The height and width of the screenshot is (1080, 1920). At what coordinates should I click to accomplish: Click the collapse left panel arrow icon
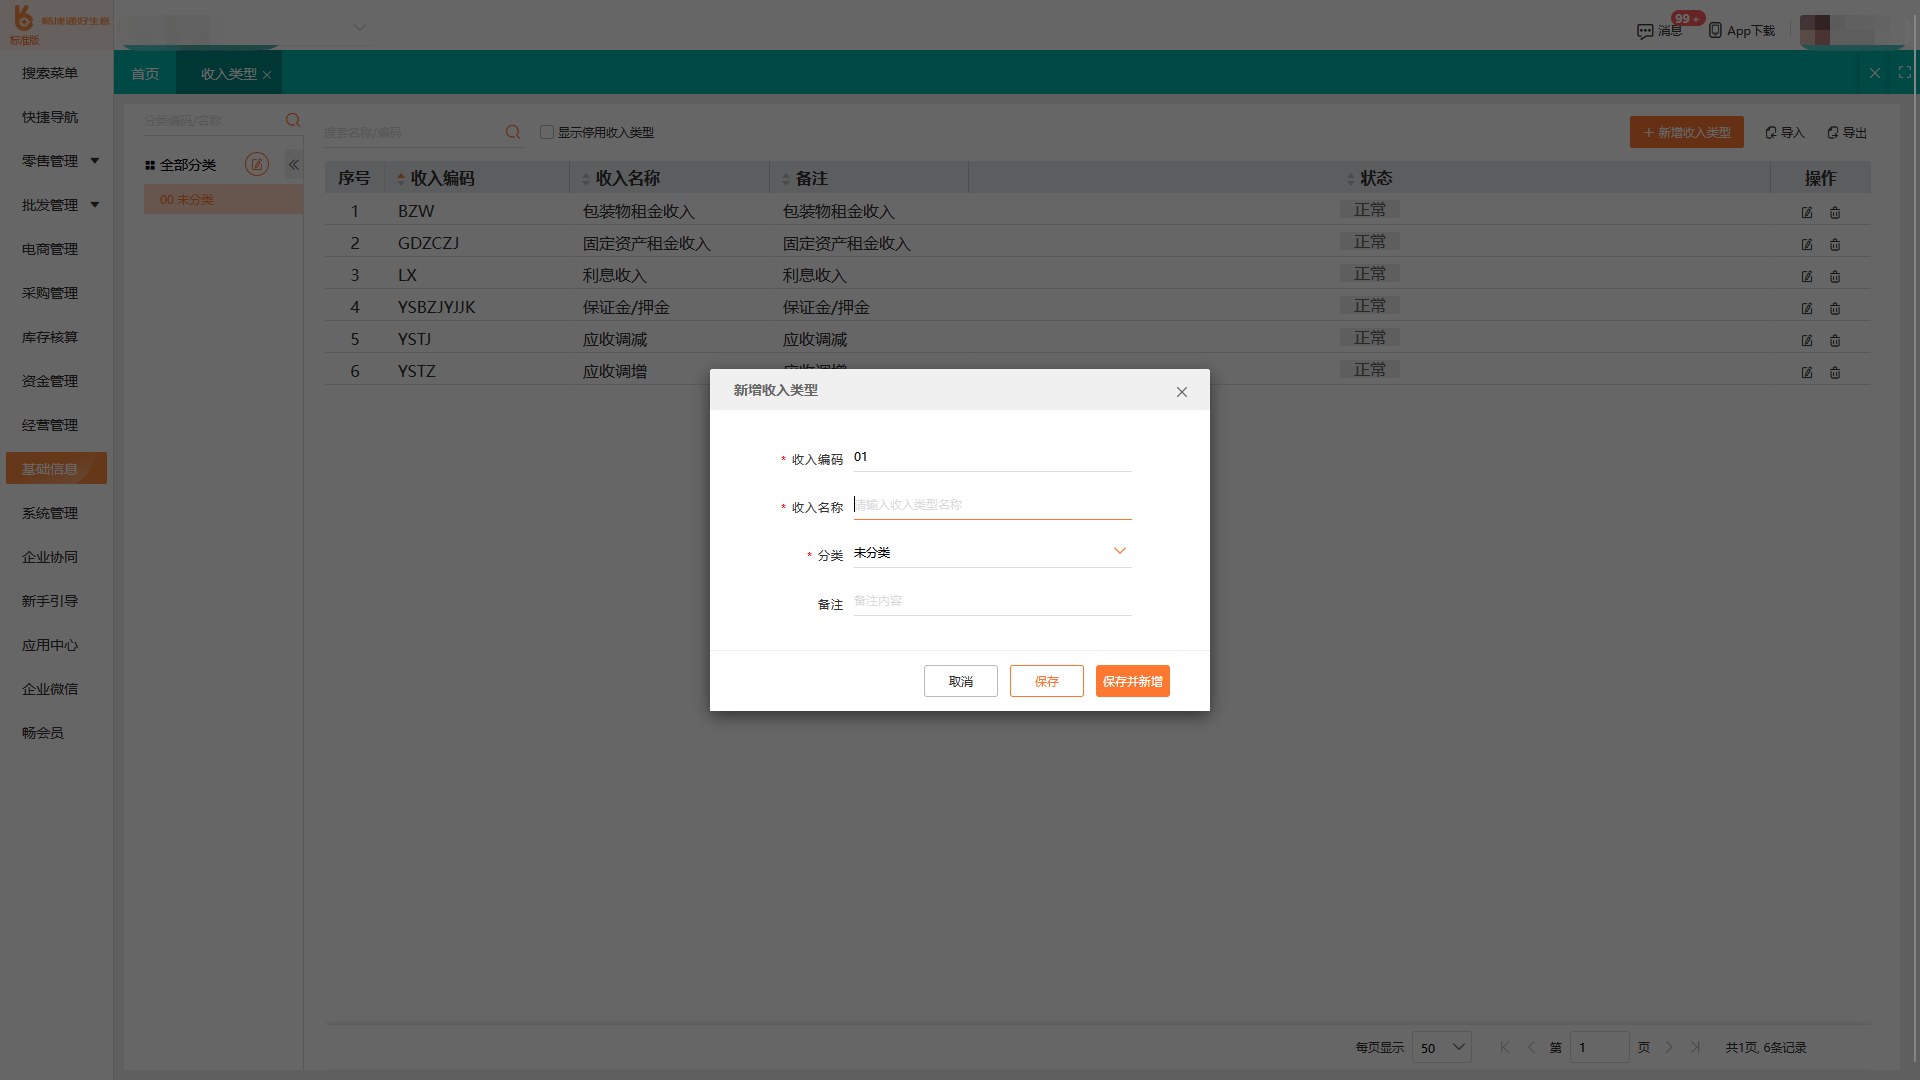pyautogui.click(x=294, y=165)
